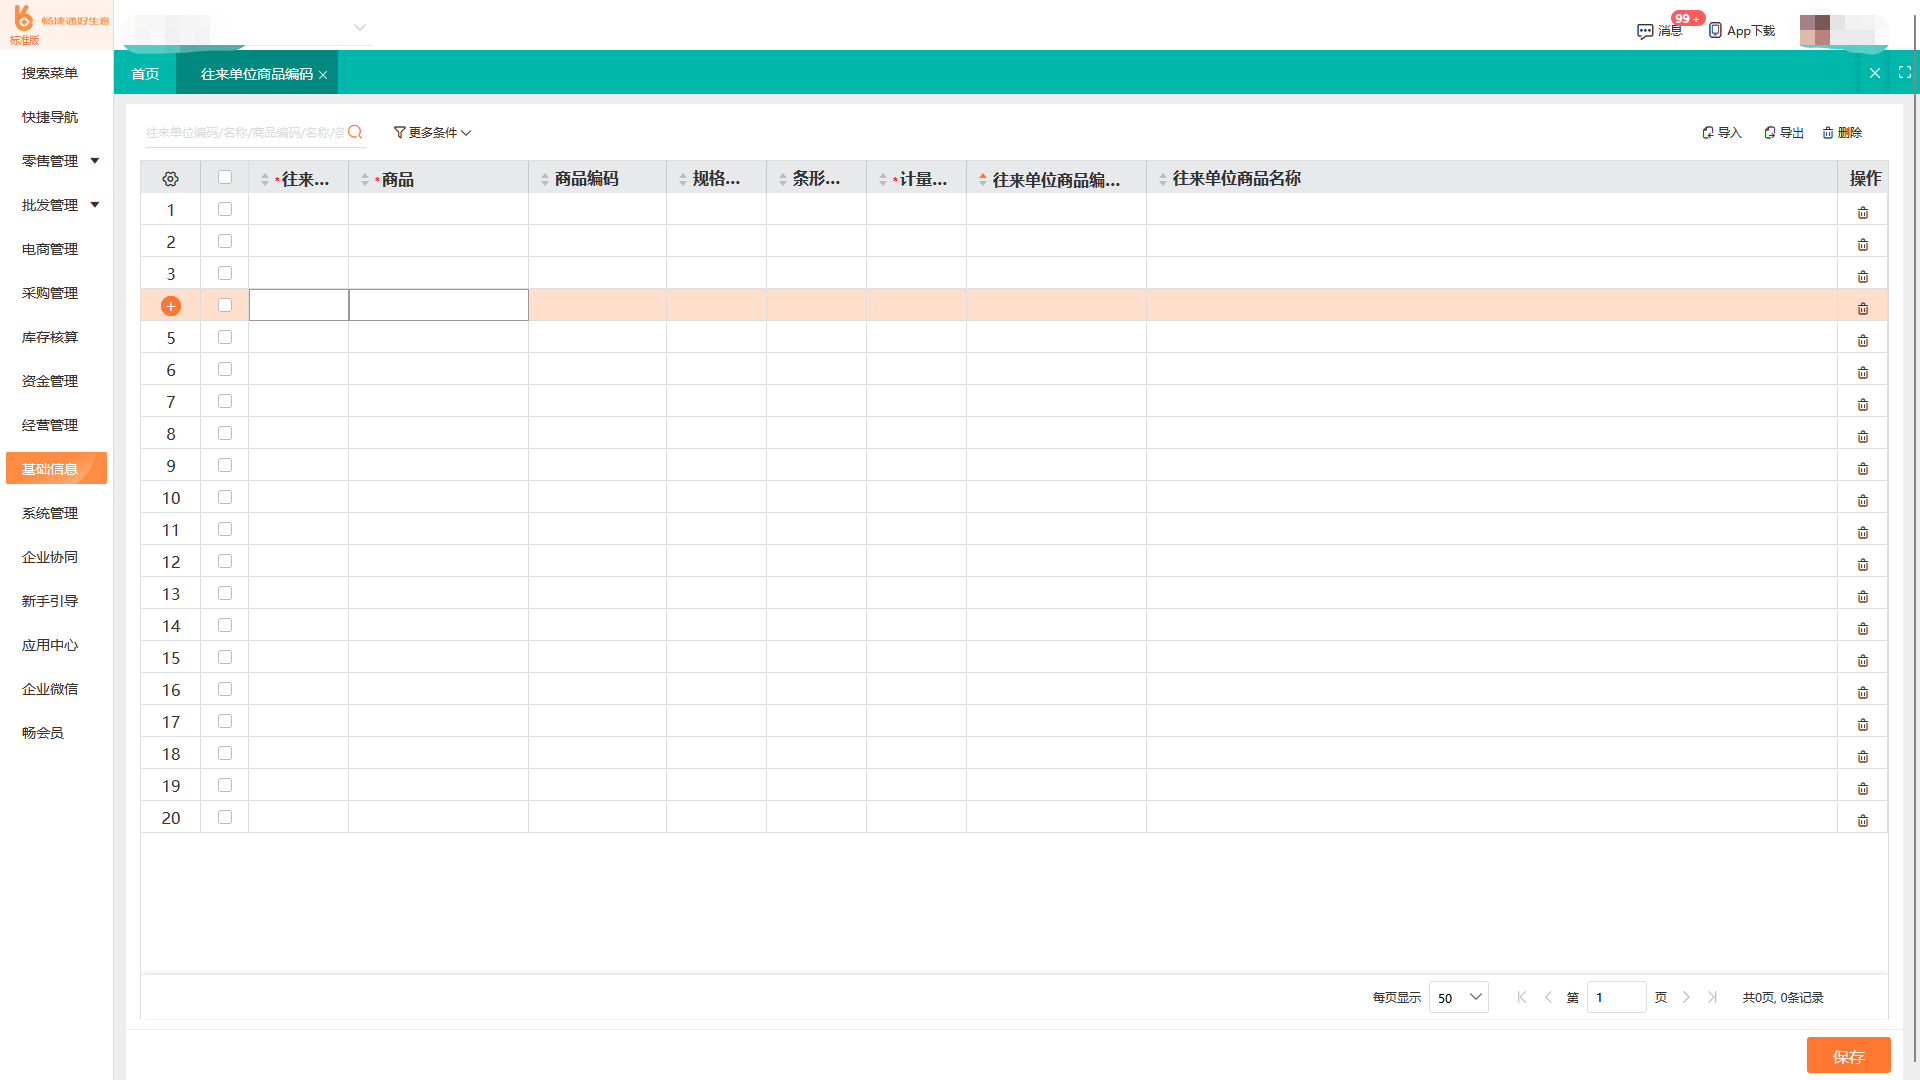Screen dimensions: 1920x1080
Task: Toggle checkbox on row 2
Action: tap(224, 240)
